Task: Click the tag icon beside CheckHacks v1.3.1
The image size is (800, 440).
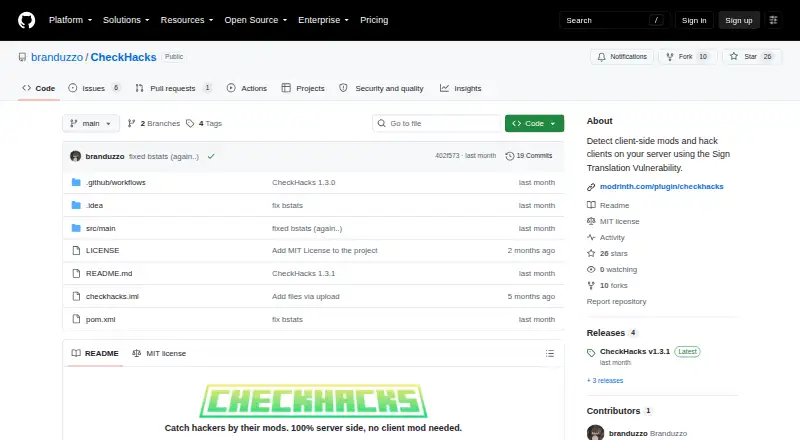Action: (x=591, y=352)
